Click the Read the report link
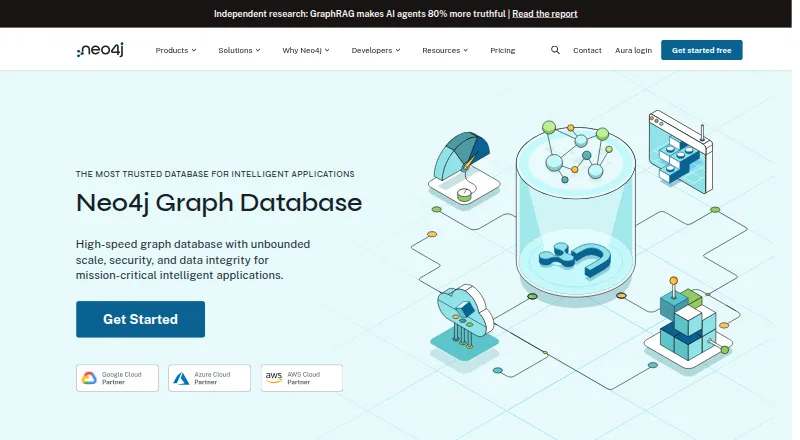 point(544,14)
